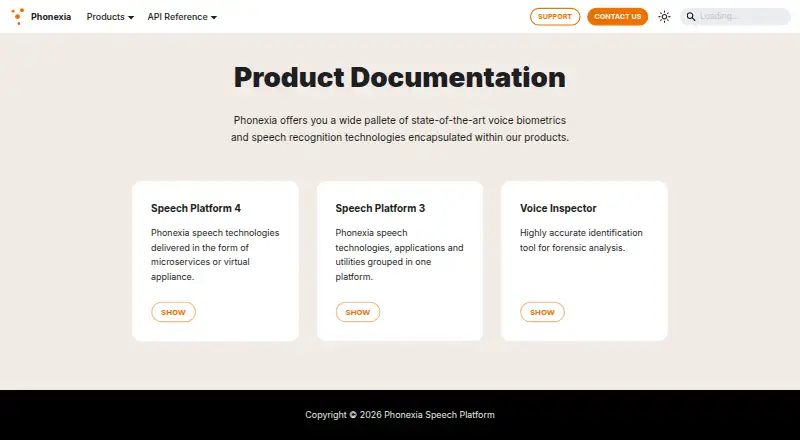Image resolution: width=800 pixels, height=440 pixels.
Task: Open the Products dropdown menu
Action: tap(110, 17)
